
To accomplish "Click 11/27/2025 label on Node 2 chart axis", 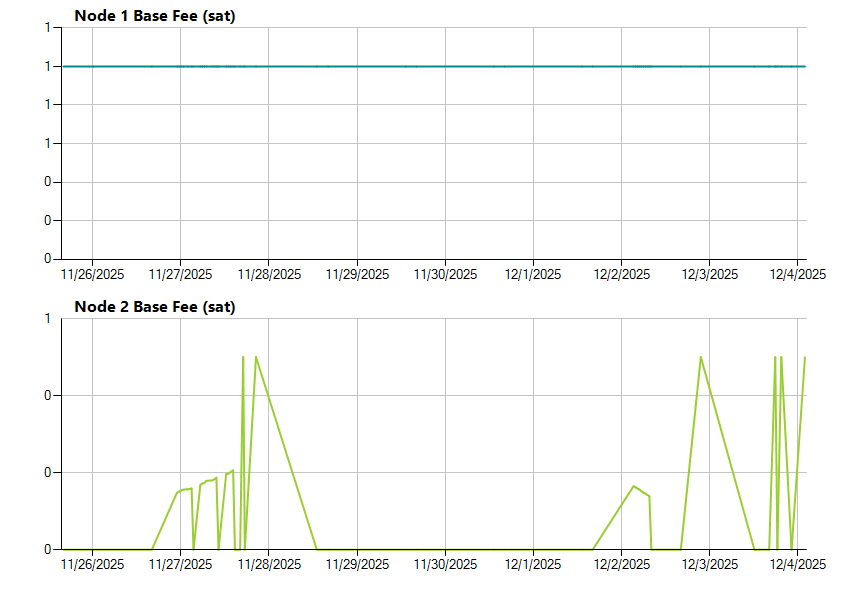I will coord(181,564).
